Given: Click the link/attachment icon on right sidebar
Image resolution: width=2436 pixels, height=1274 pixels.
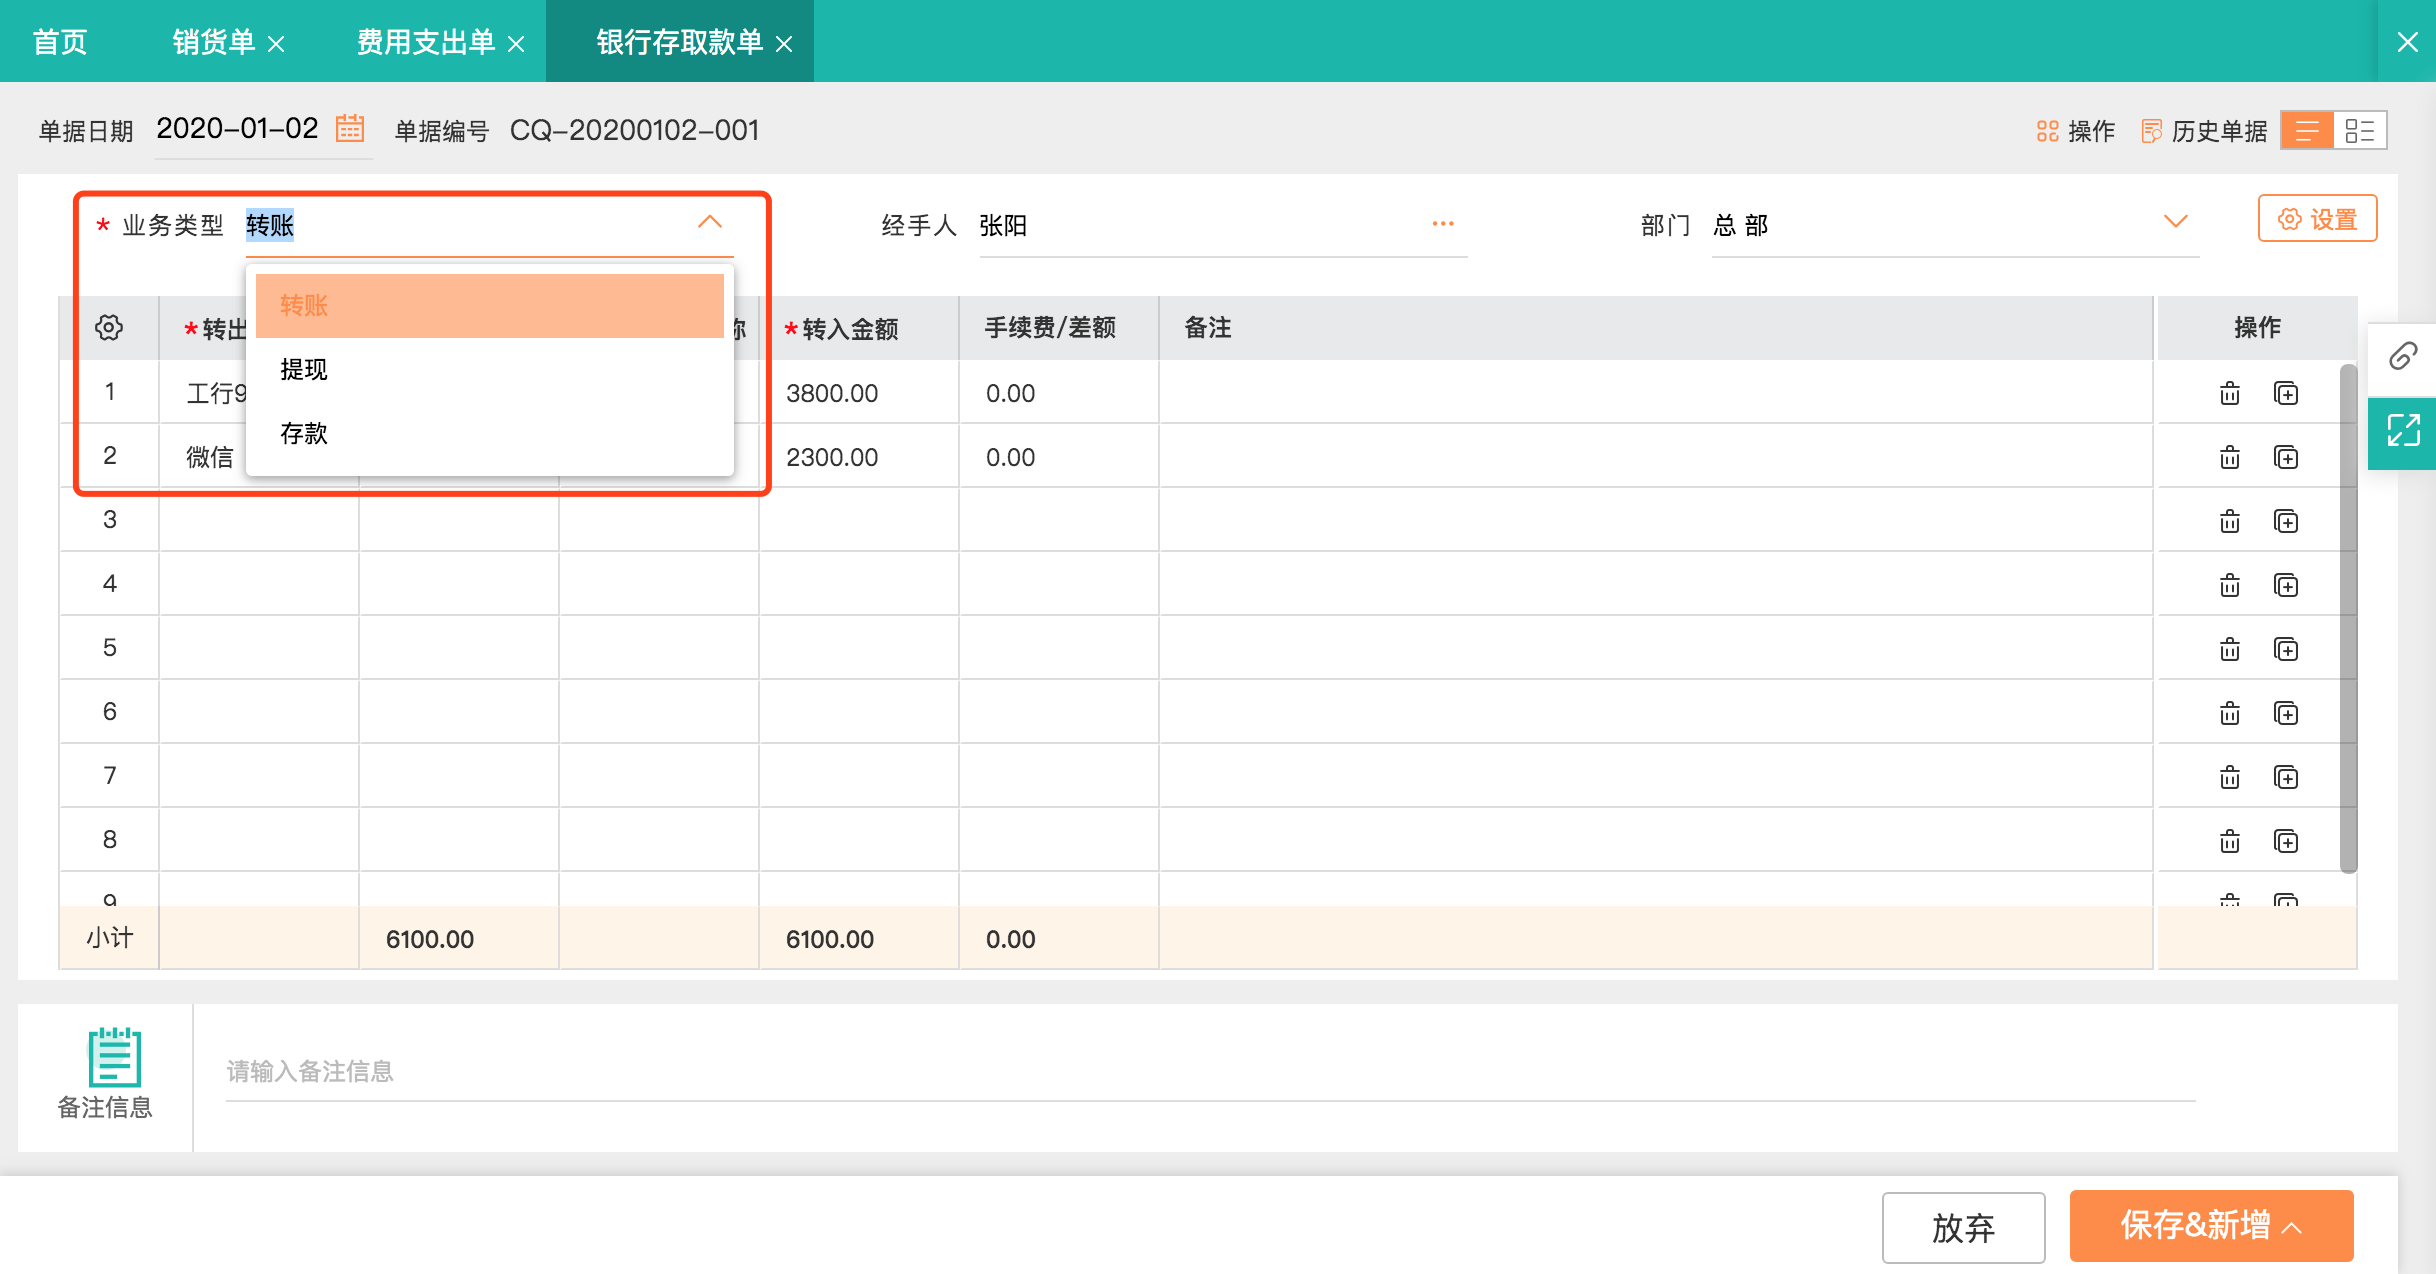Looking at the screenshot, I should click(x=2402, y=358).
